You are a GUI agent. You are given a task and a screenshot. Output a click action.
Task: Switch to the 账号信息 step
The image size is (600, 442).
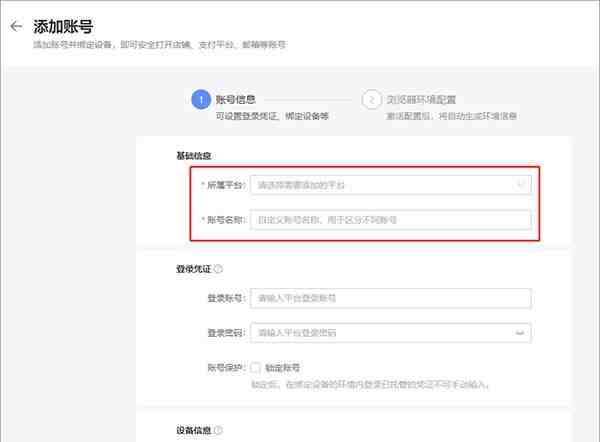237,99
